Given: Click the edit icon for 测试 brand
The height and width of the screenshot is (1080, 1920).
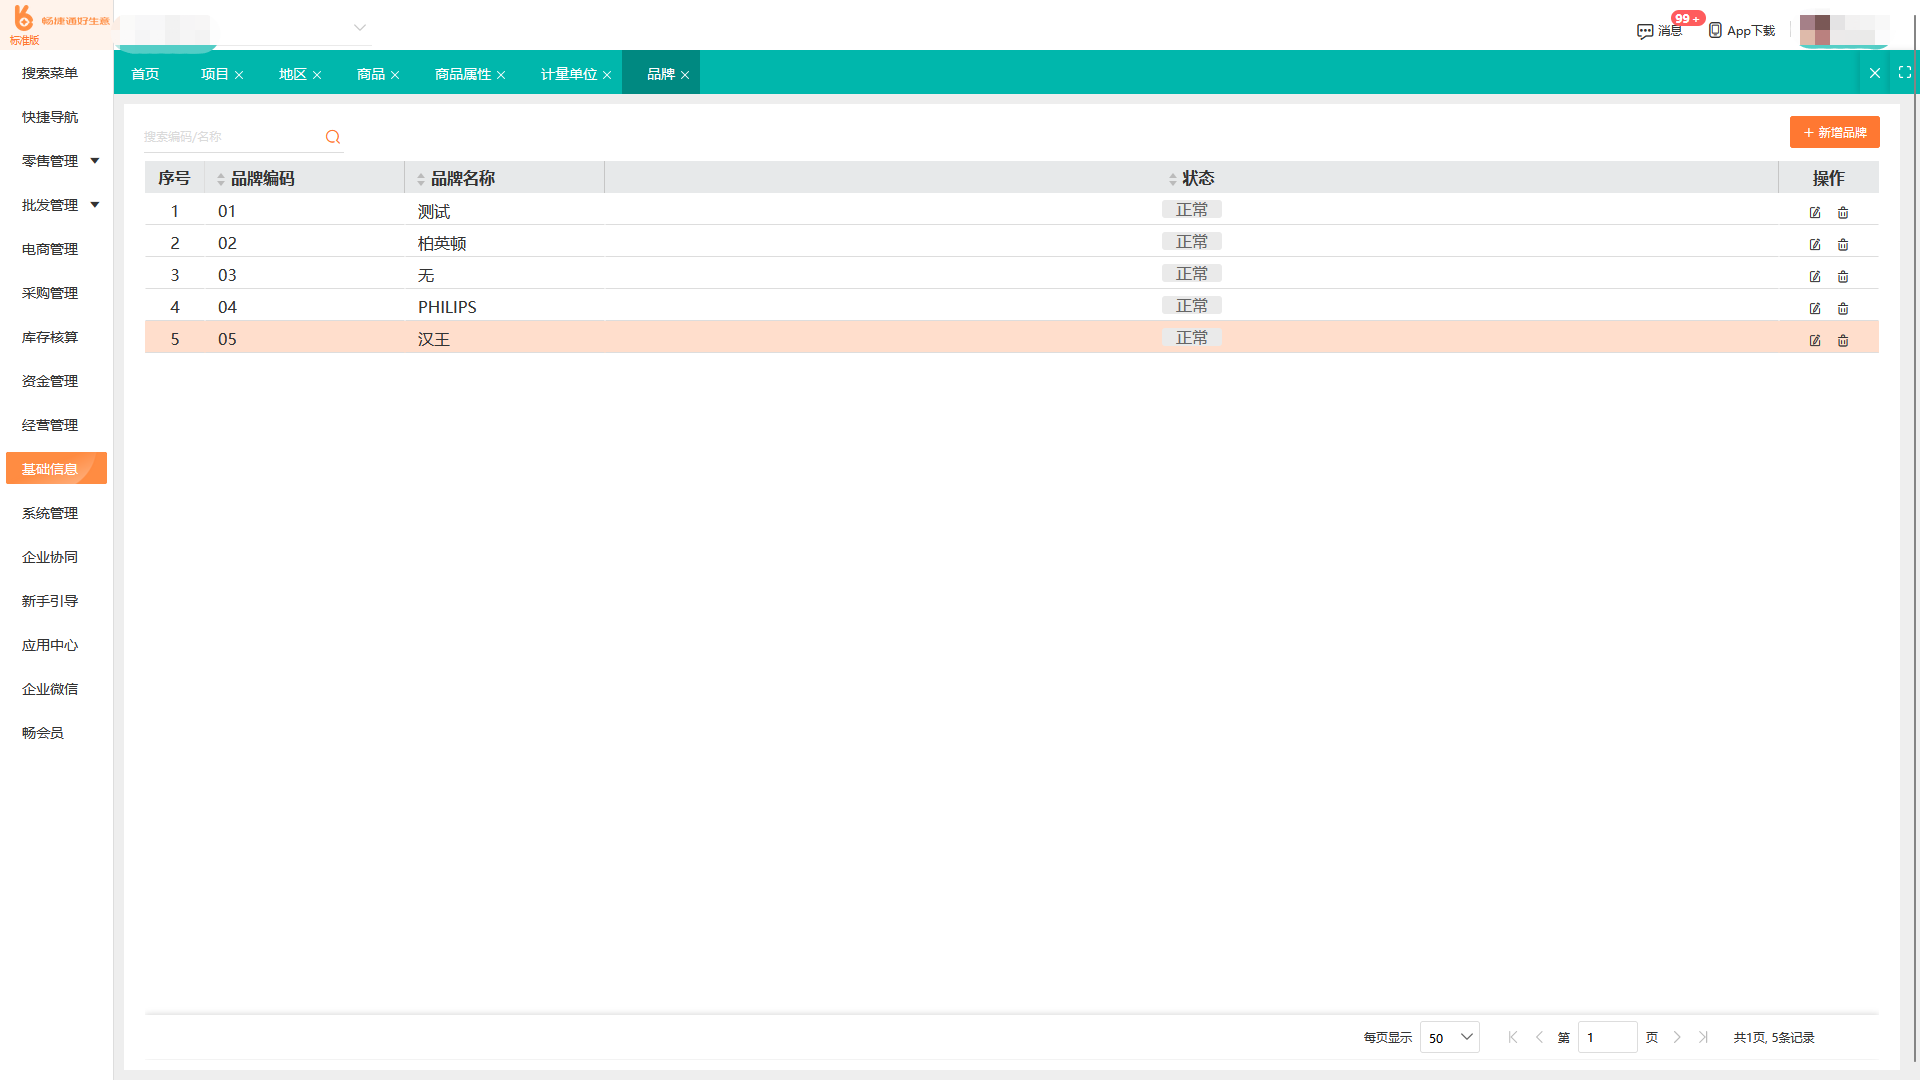Looking at the screenshot, I should [x=1816, y=211].
